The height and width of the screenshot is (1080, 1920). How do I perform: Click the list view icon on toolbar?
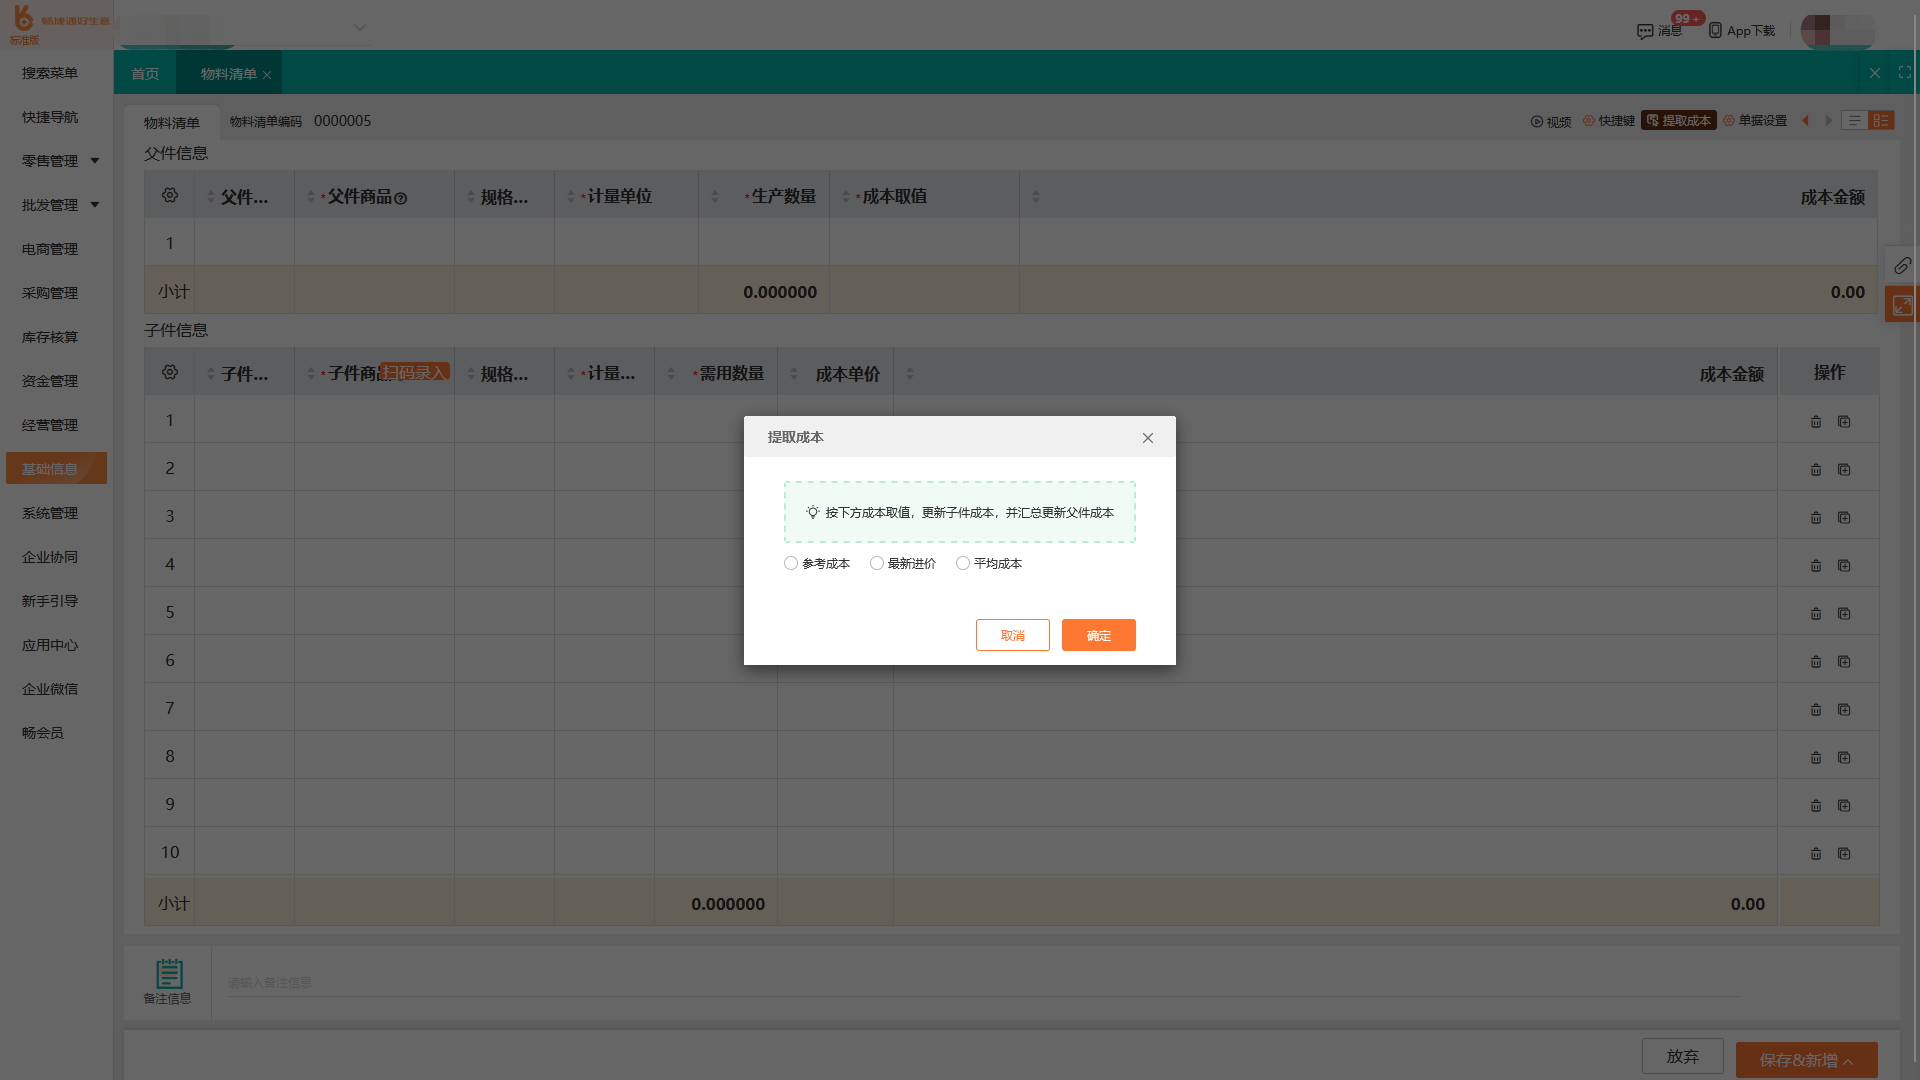1855,121
